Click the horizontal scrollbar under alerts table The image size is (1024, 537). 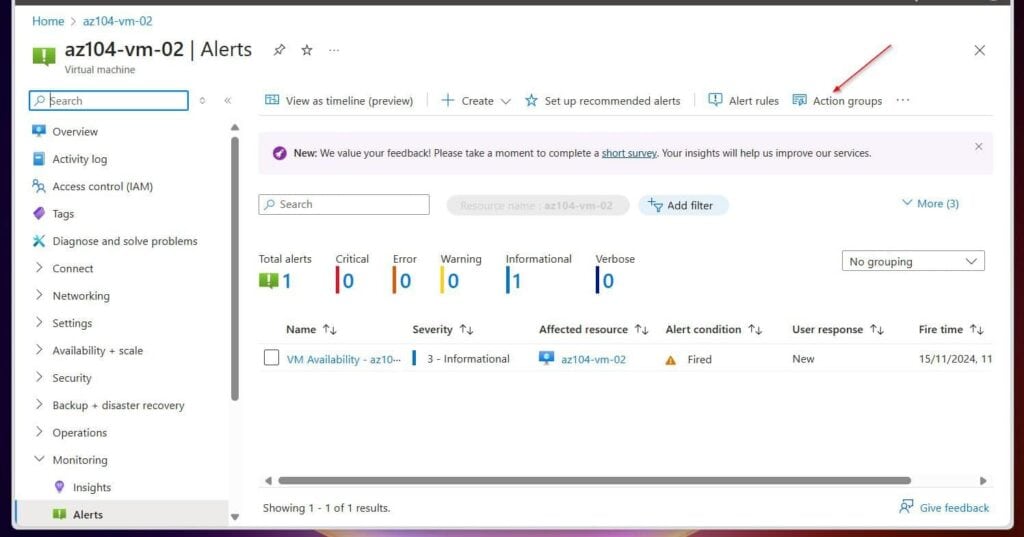(x=594, y=480)
